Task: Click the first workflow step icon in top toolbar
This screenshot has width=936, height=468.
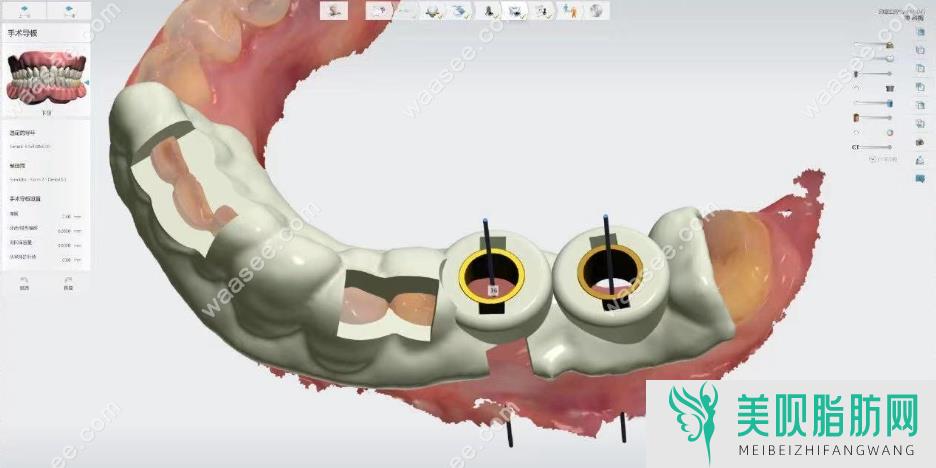Action: point(335,11)
